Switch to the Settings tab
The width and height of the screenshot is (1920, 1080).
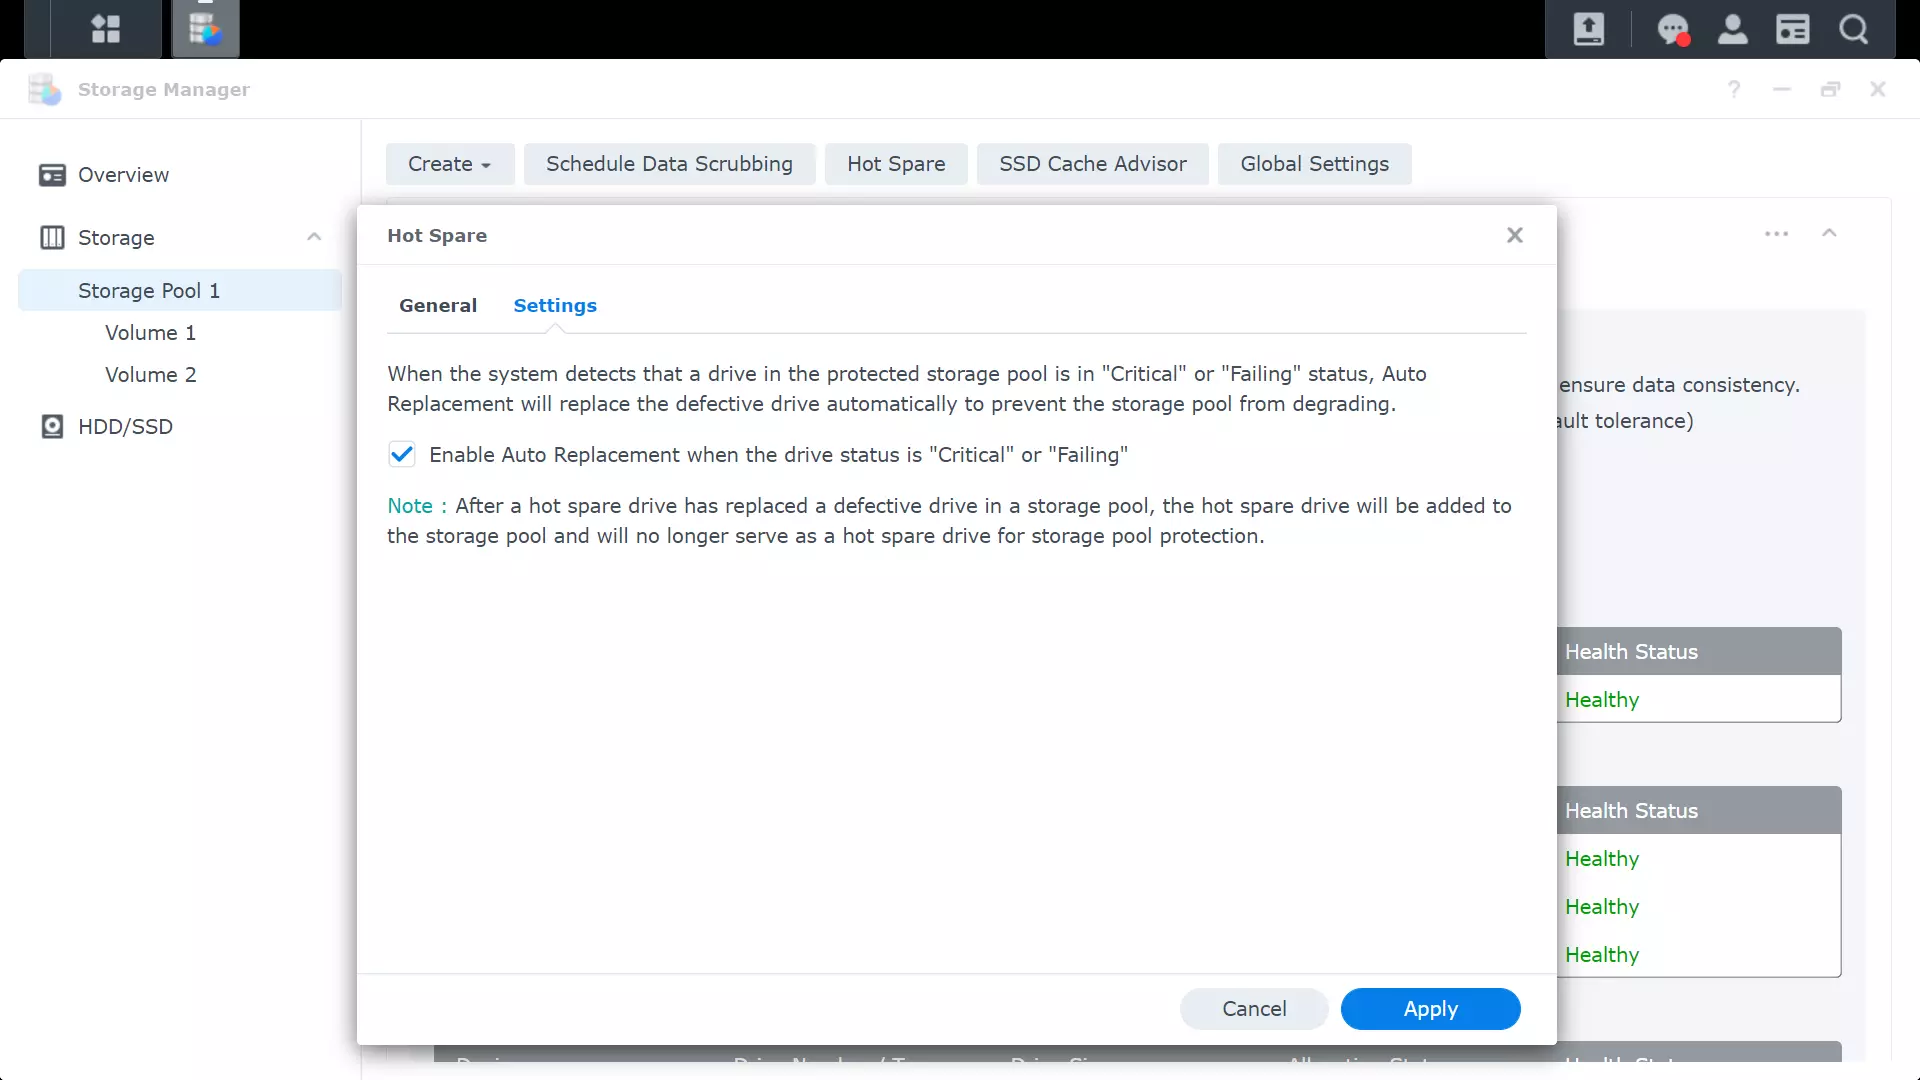tap(555, 305)
